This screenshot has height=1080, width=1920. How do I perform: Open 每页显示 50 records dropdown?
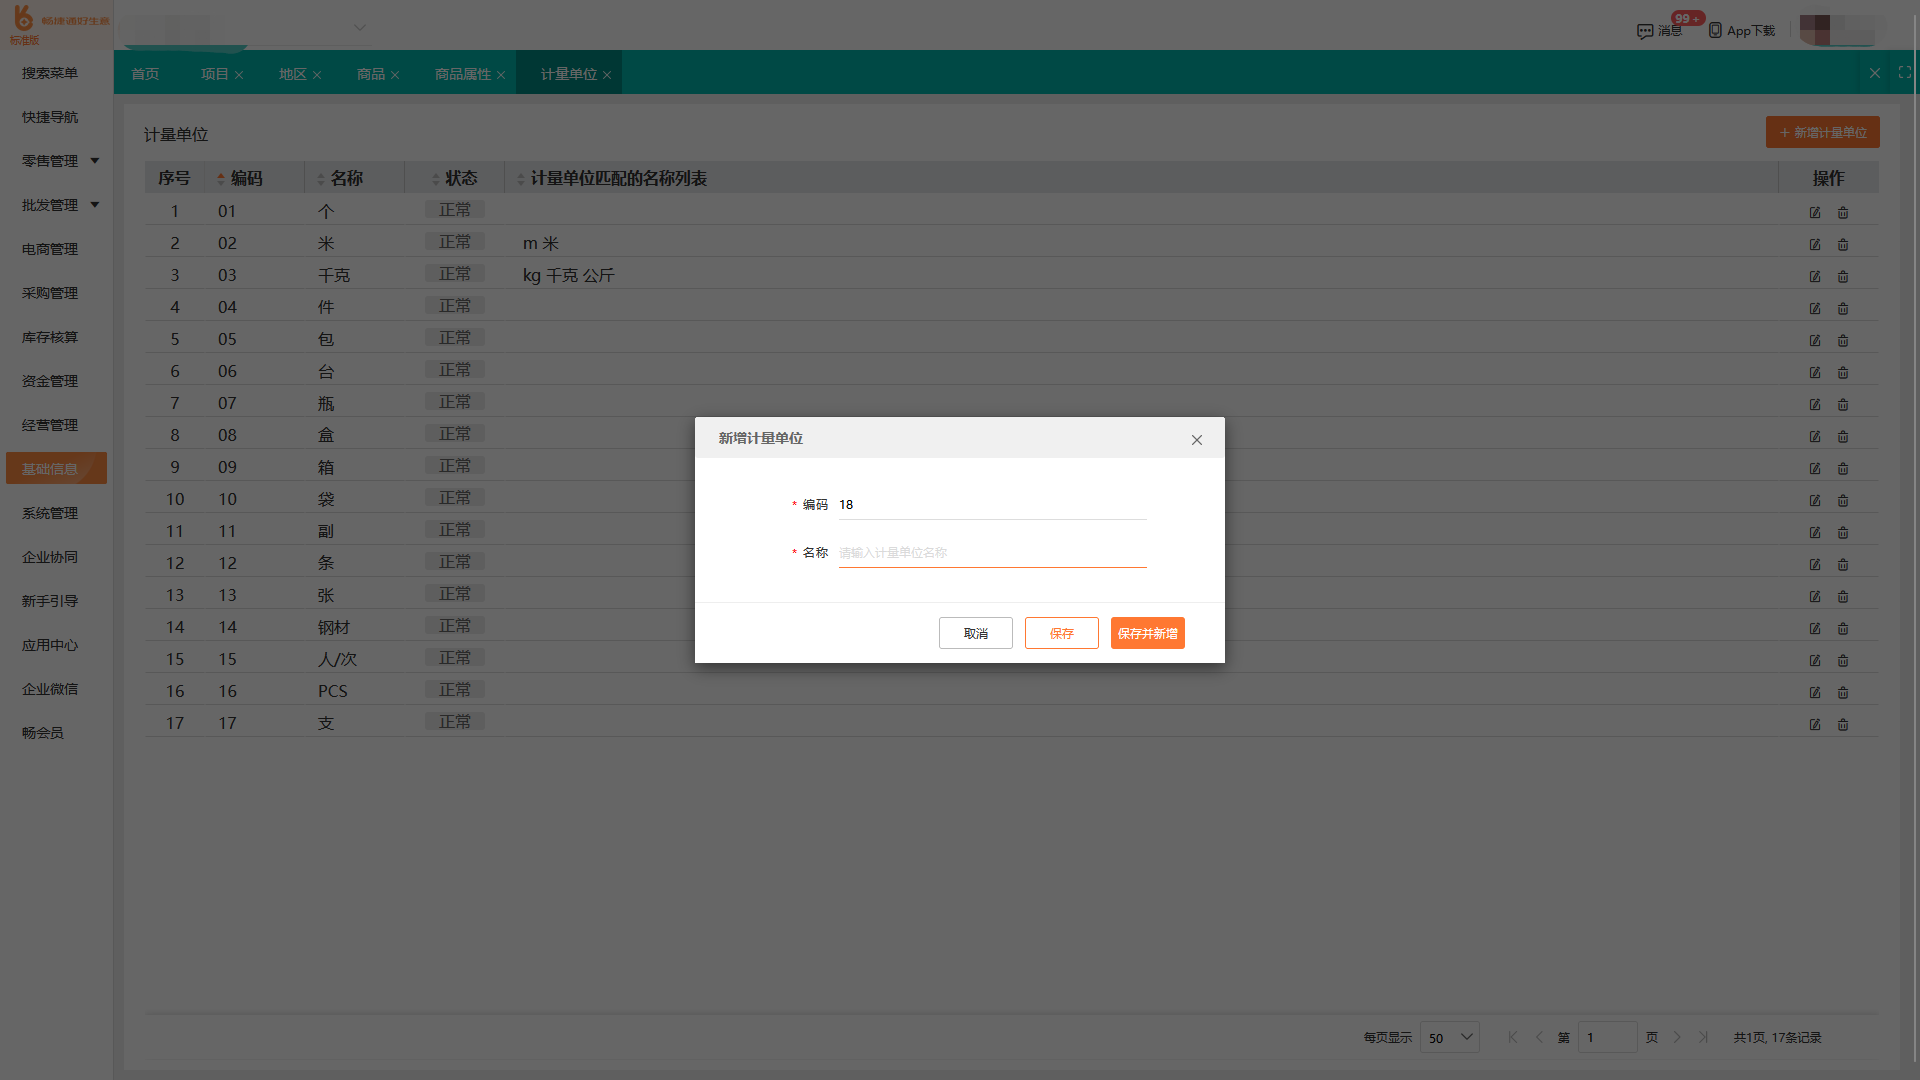click(1449, 1038)
